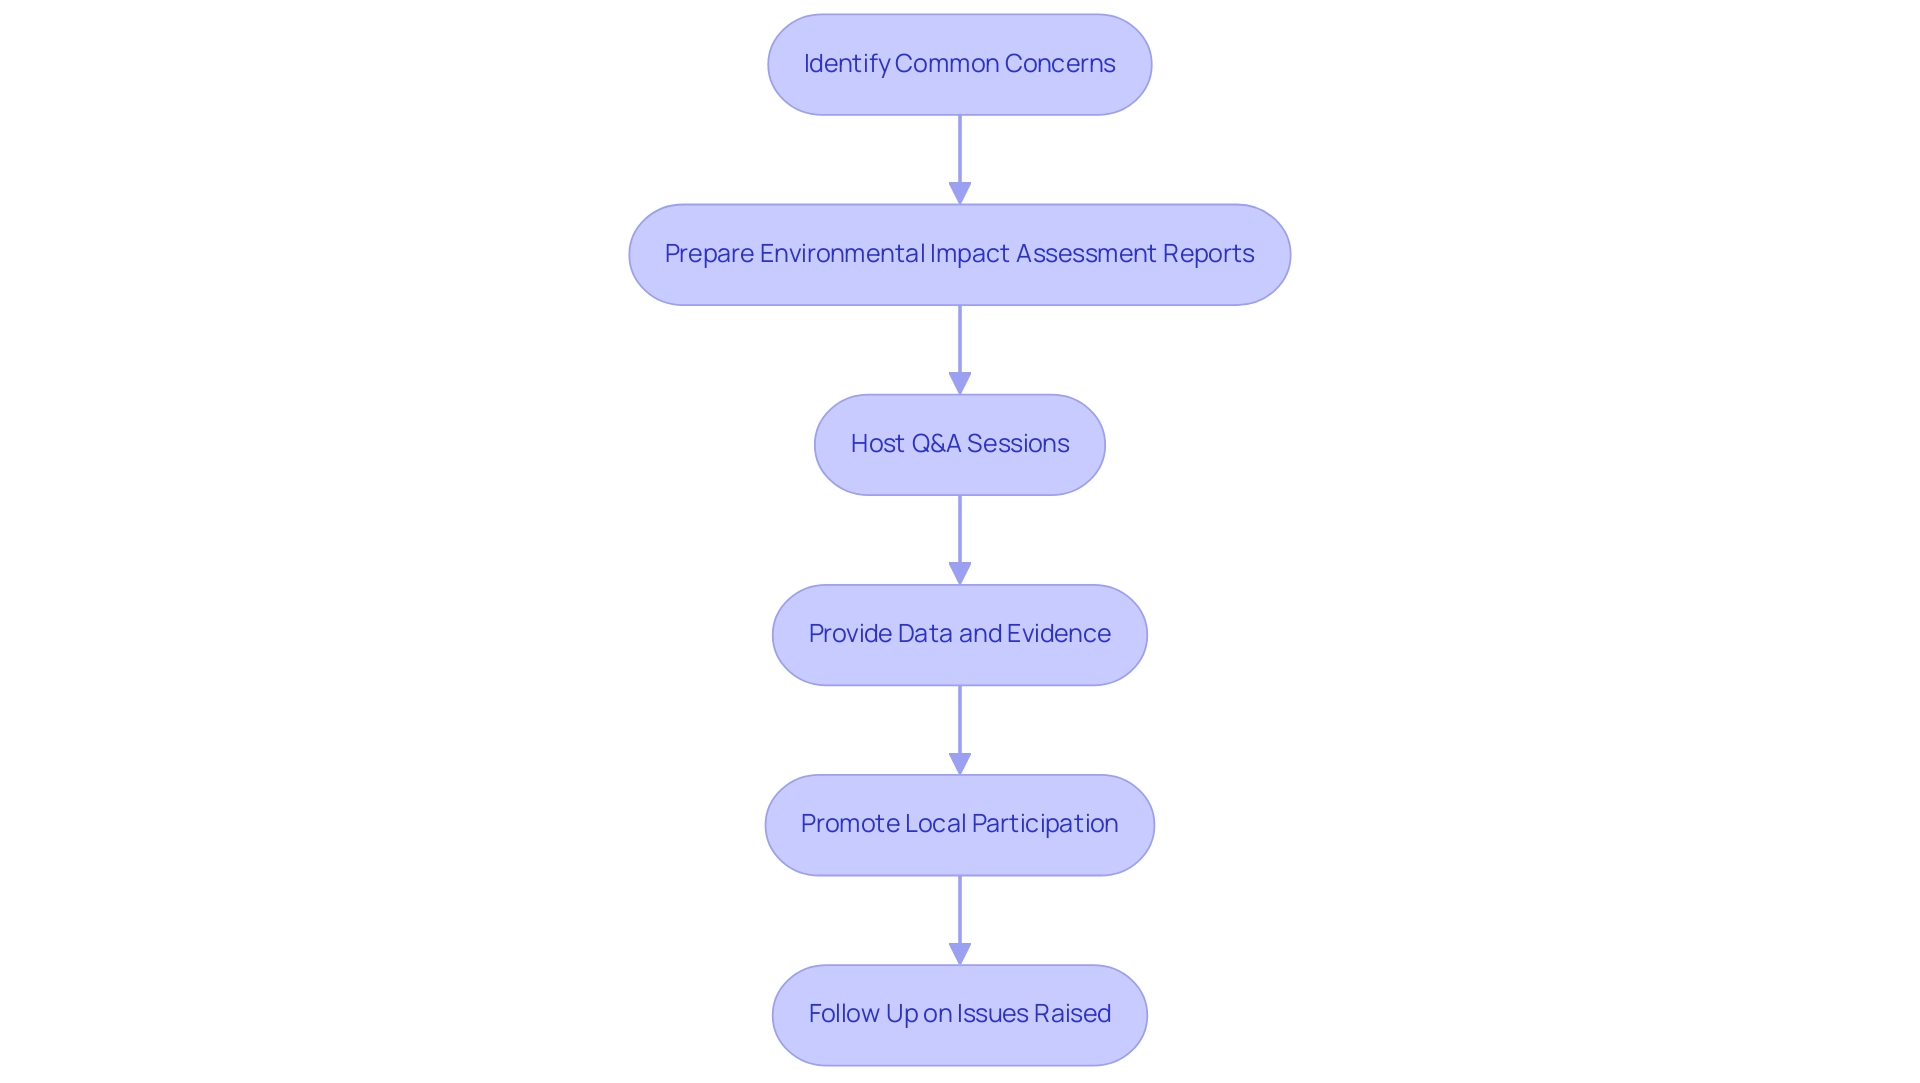Click the Promote Local Participation node
Viewport: 1920px width, 1083px height.
[960, 823]
